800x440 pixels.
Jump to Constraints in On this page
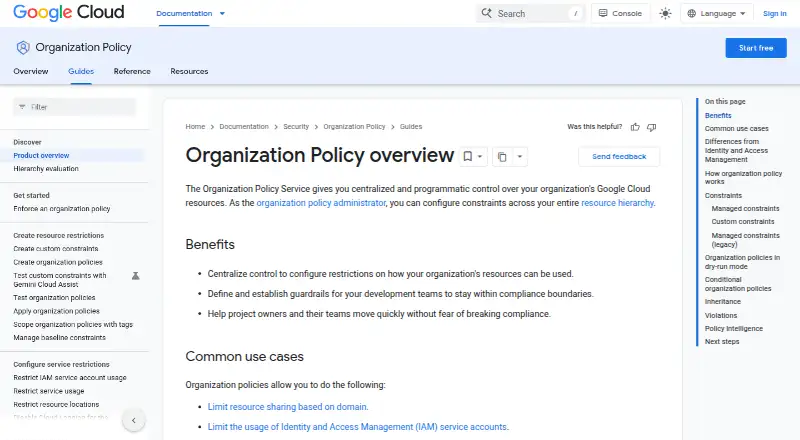tap(723, 195)
